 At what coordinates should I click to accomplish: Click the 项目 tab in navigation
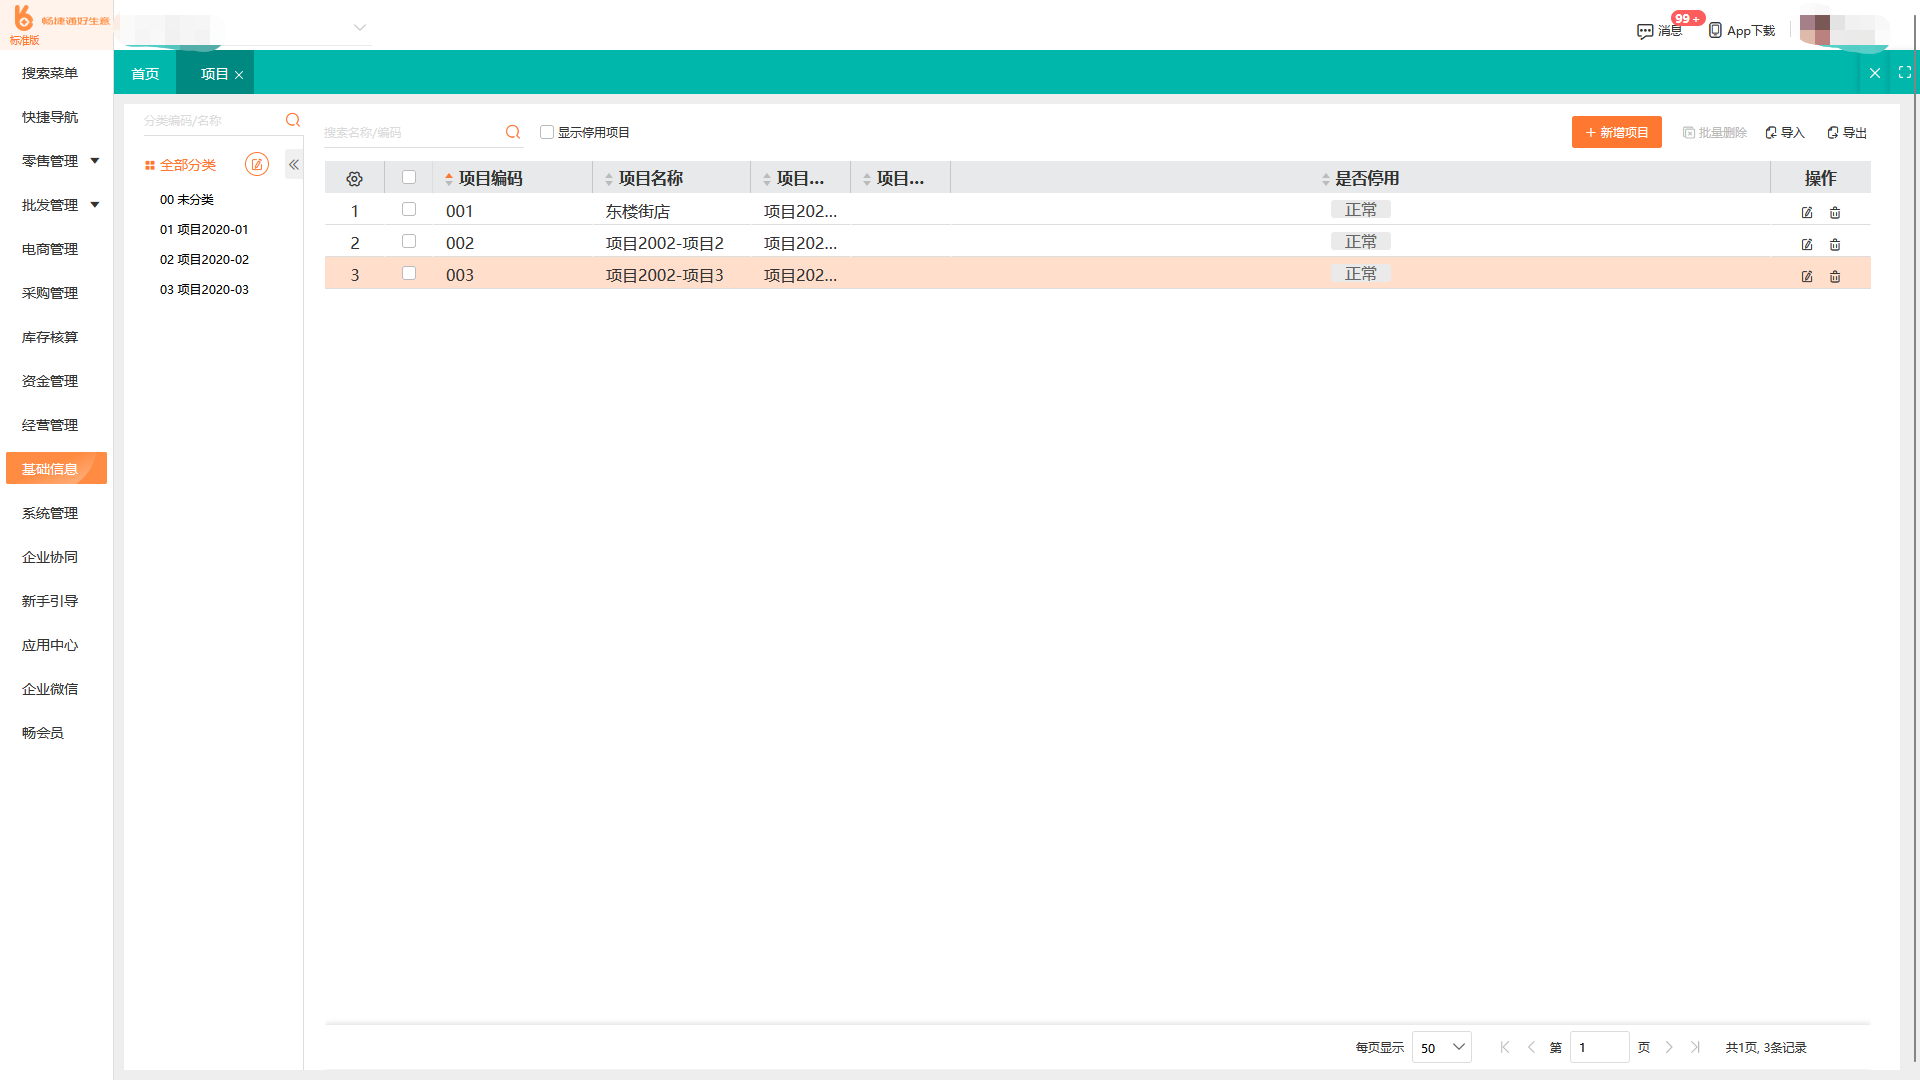coord(214,73)
